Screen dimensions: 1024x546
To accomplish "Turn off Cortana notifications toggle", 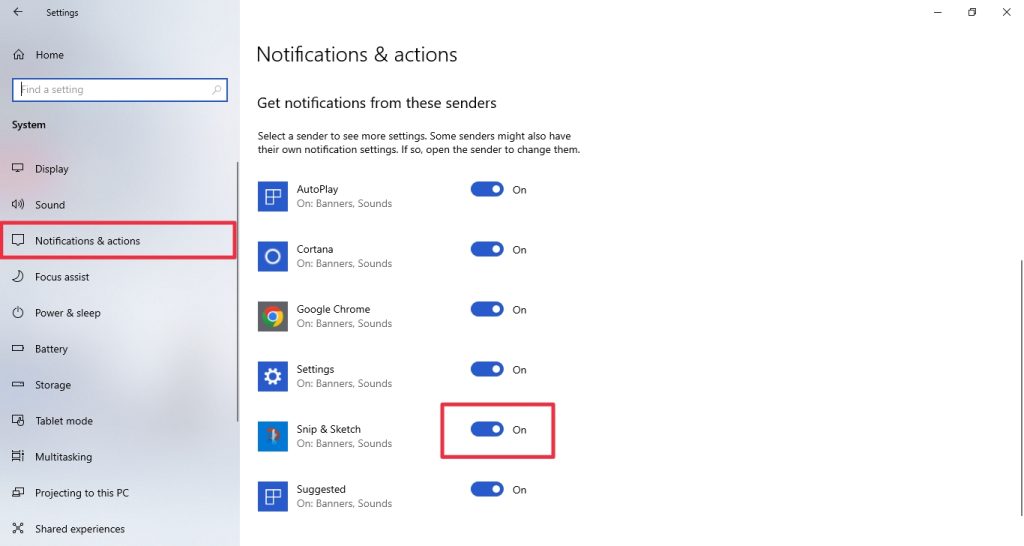I will (487, 249).
